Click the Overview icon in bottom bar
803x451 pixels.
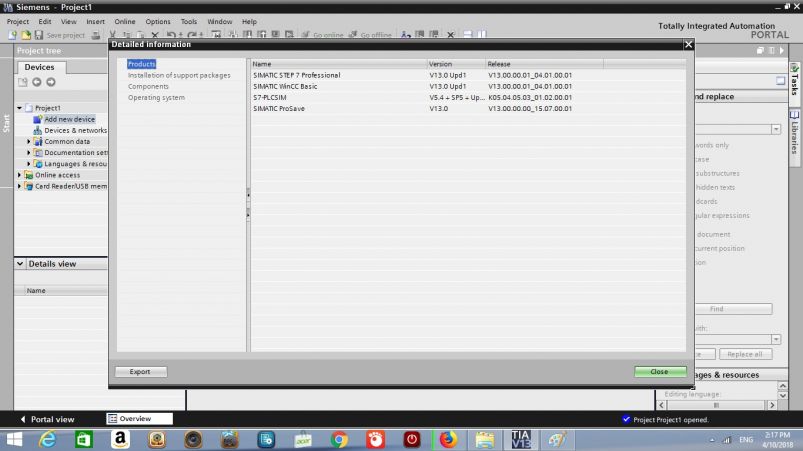point(113,419)
